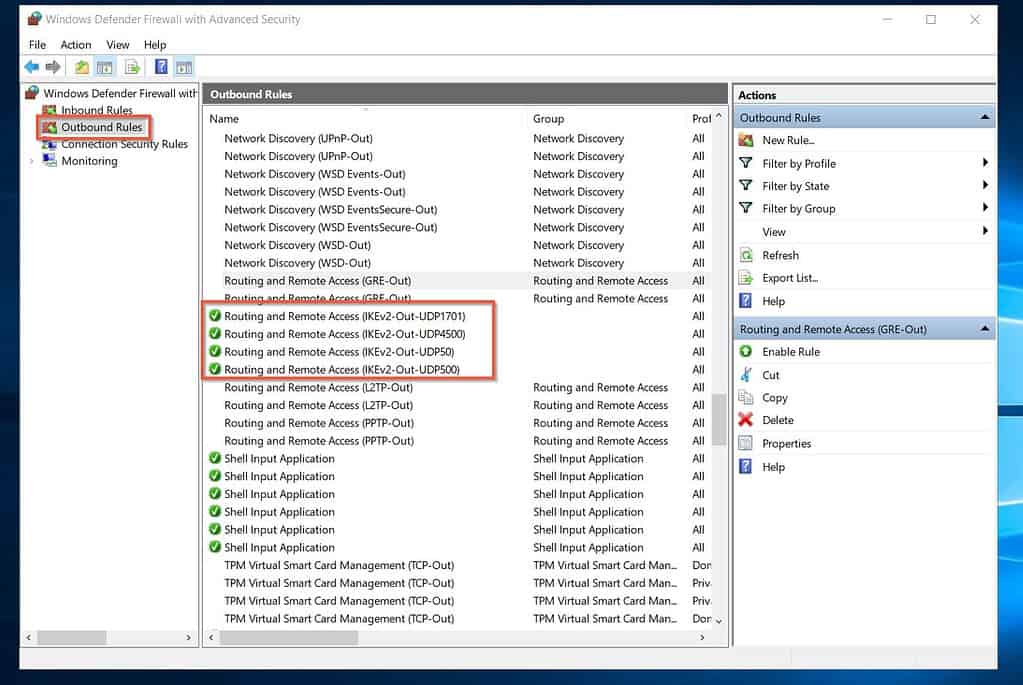The width and height of the screenshot is (1023, 685).
Task: Click Refresh in the Actions pane
Action: [780, 255]
